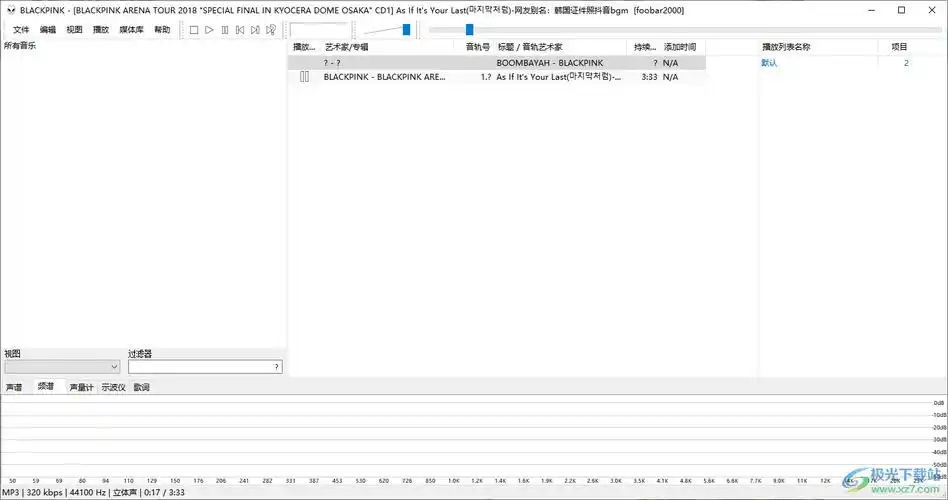
Task: Click the 过滤器 filter input field
Action: click(200, 368)
